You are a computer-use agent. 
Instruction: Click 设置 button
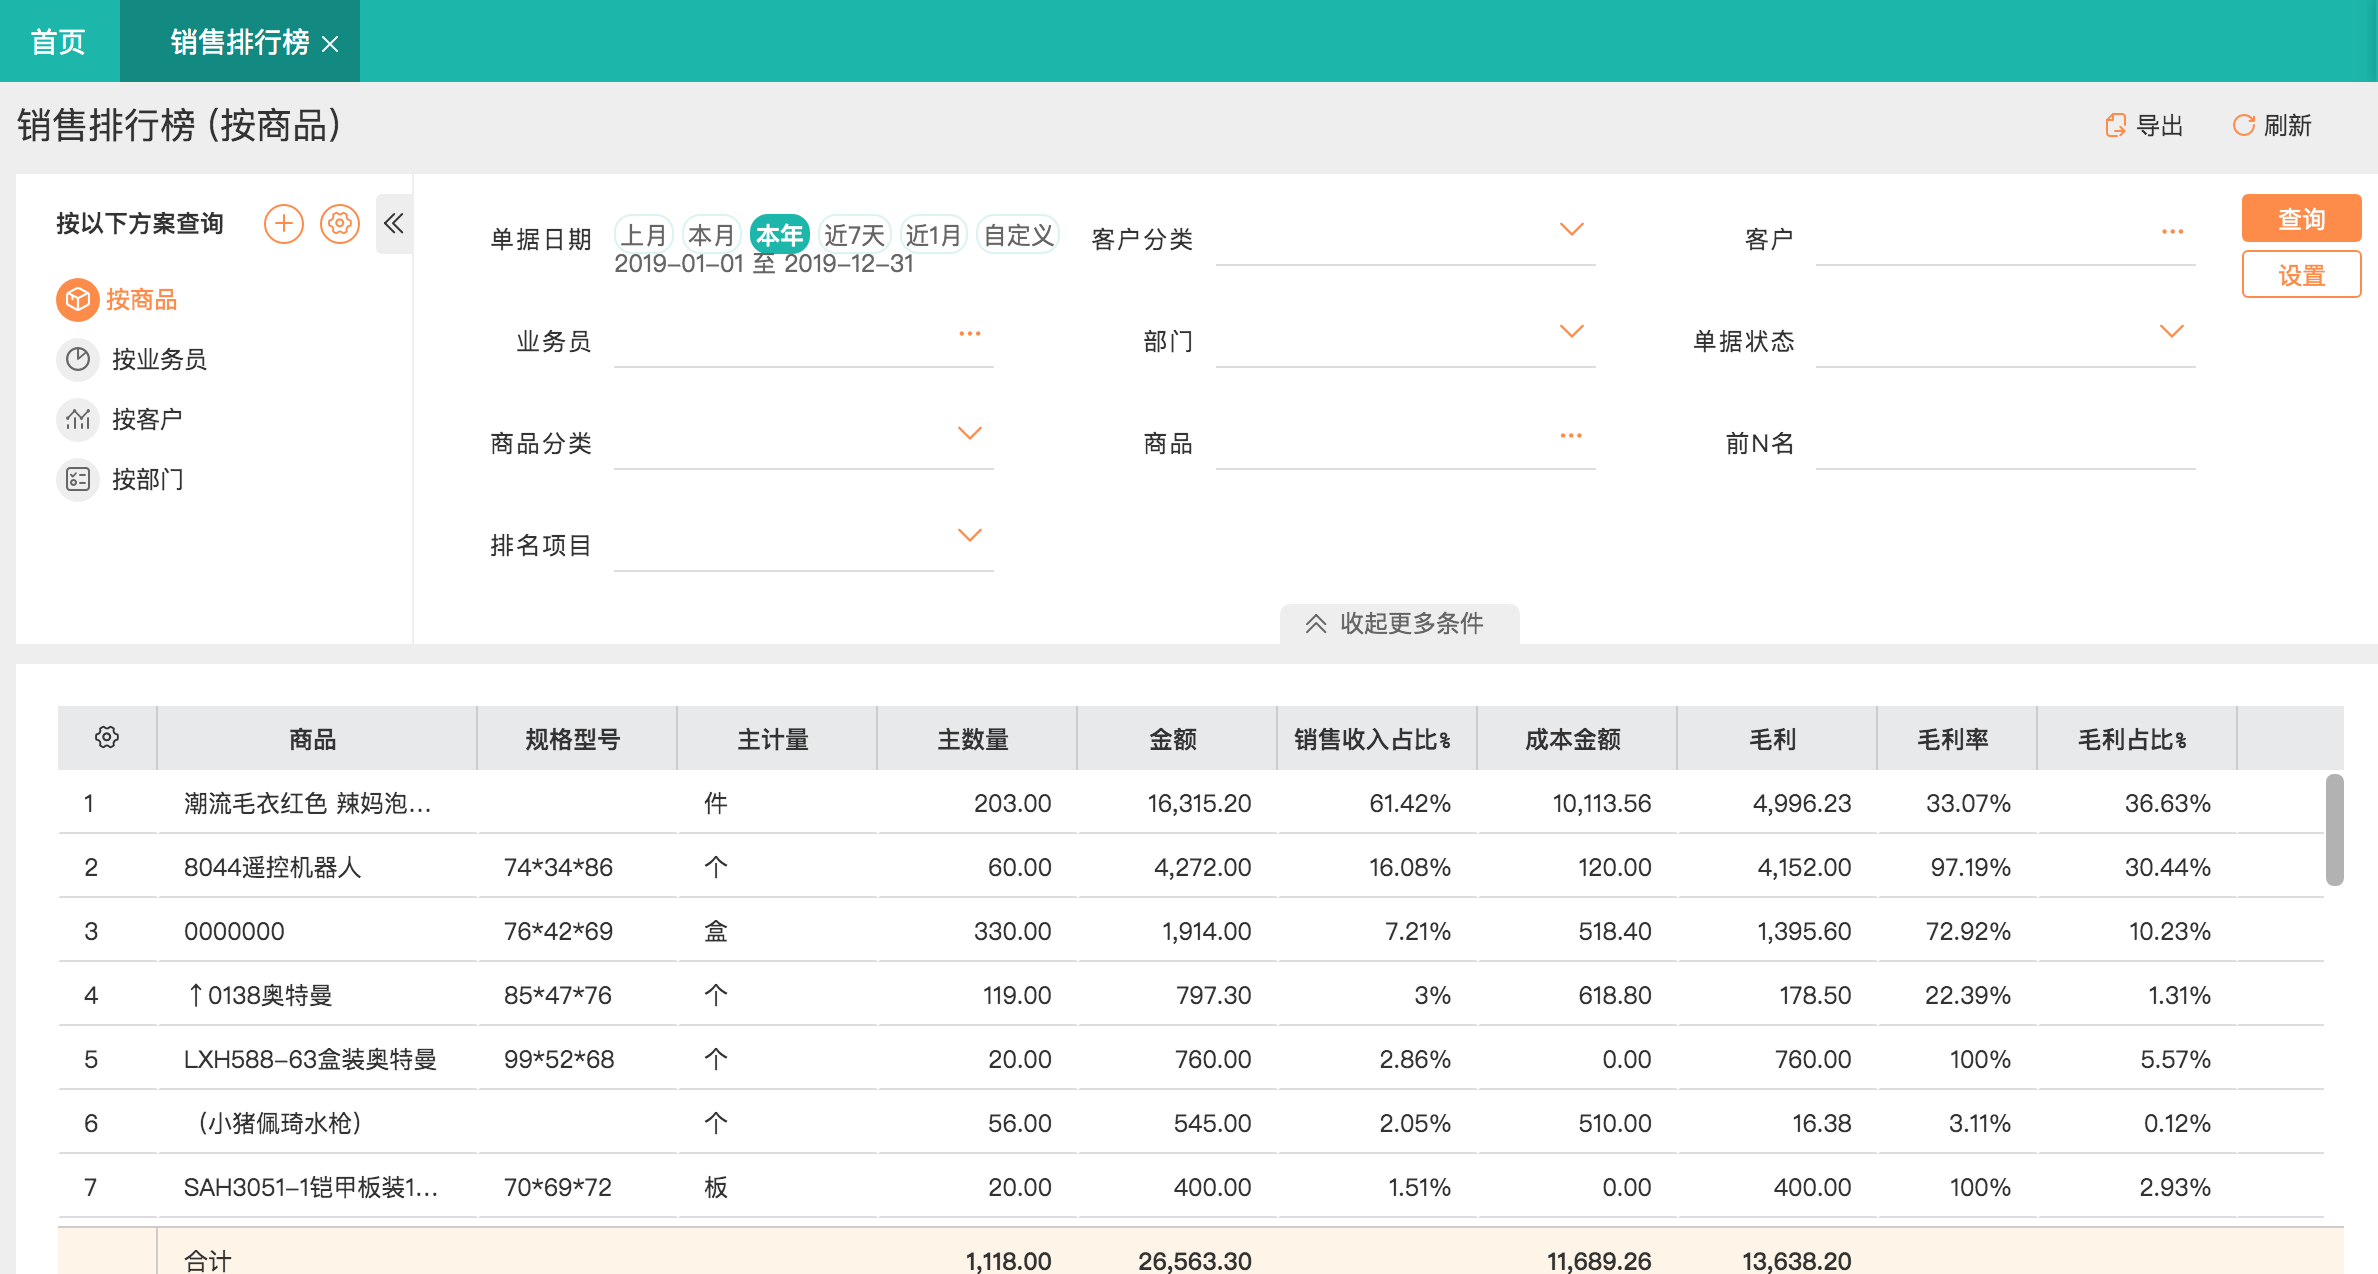(x=2299, y=277)
